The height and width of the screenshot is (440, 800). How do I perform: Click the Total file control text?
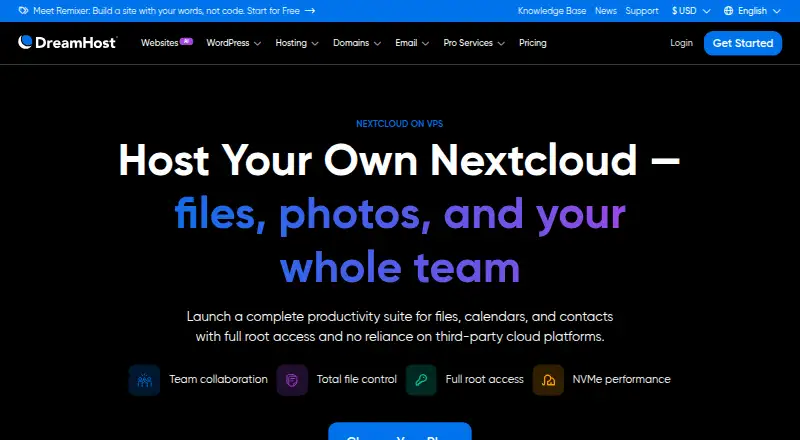[x=357, y=379]
